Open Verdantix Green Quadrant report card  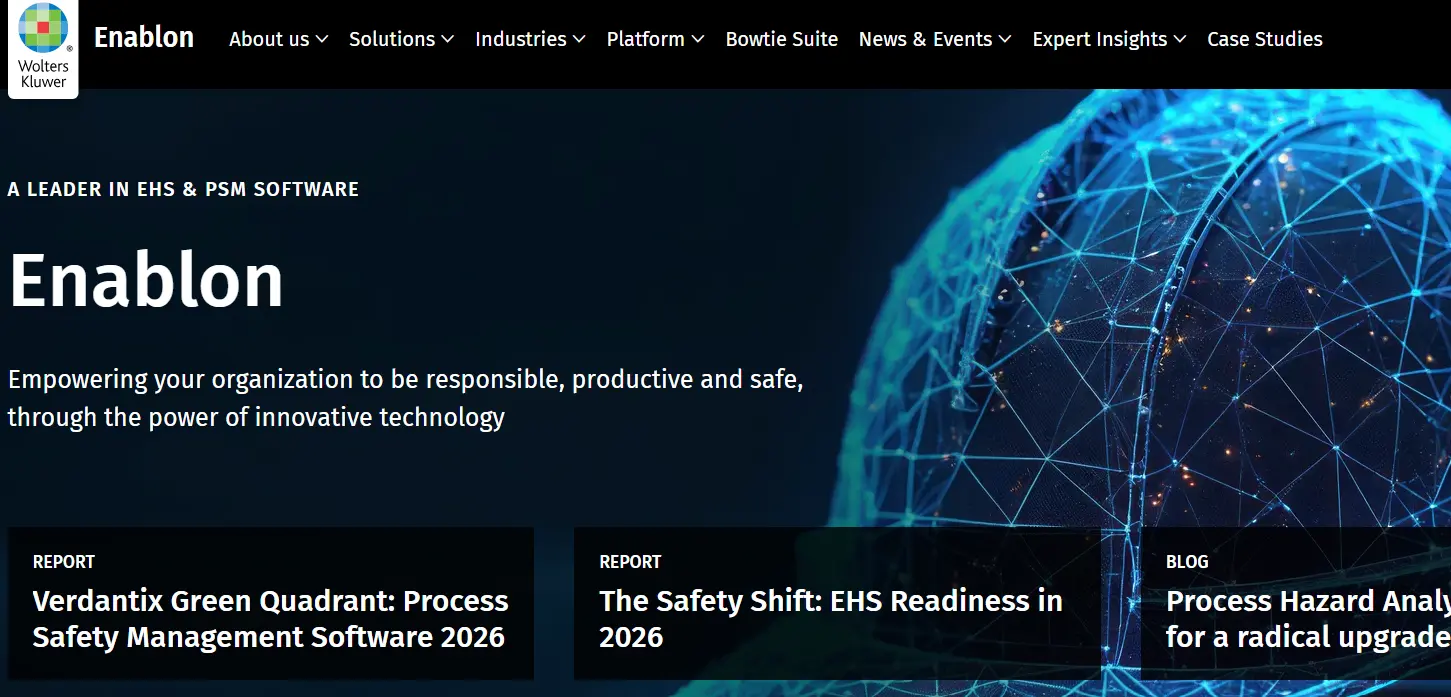(x=271, y=604)
